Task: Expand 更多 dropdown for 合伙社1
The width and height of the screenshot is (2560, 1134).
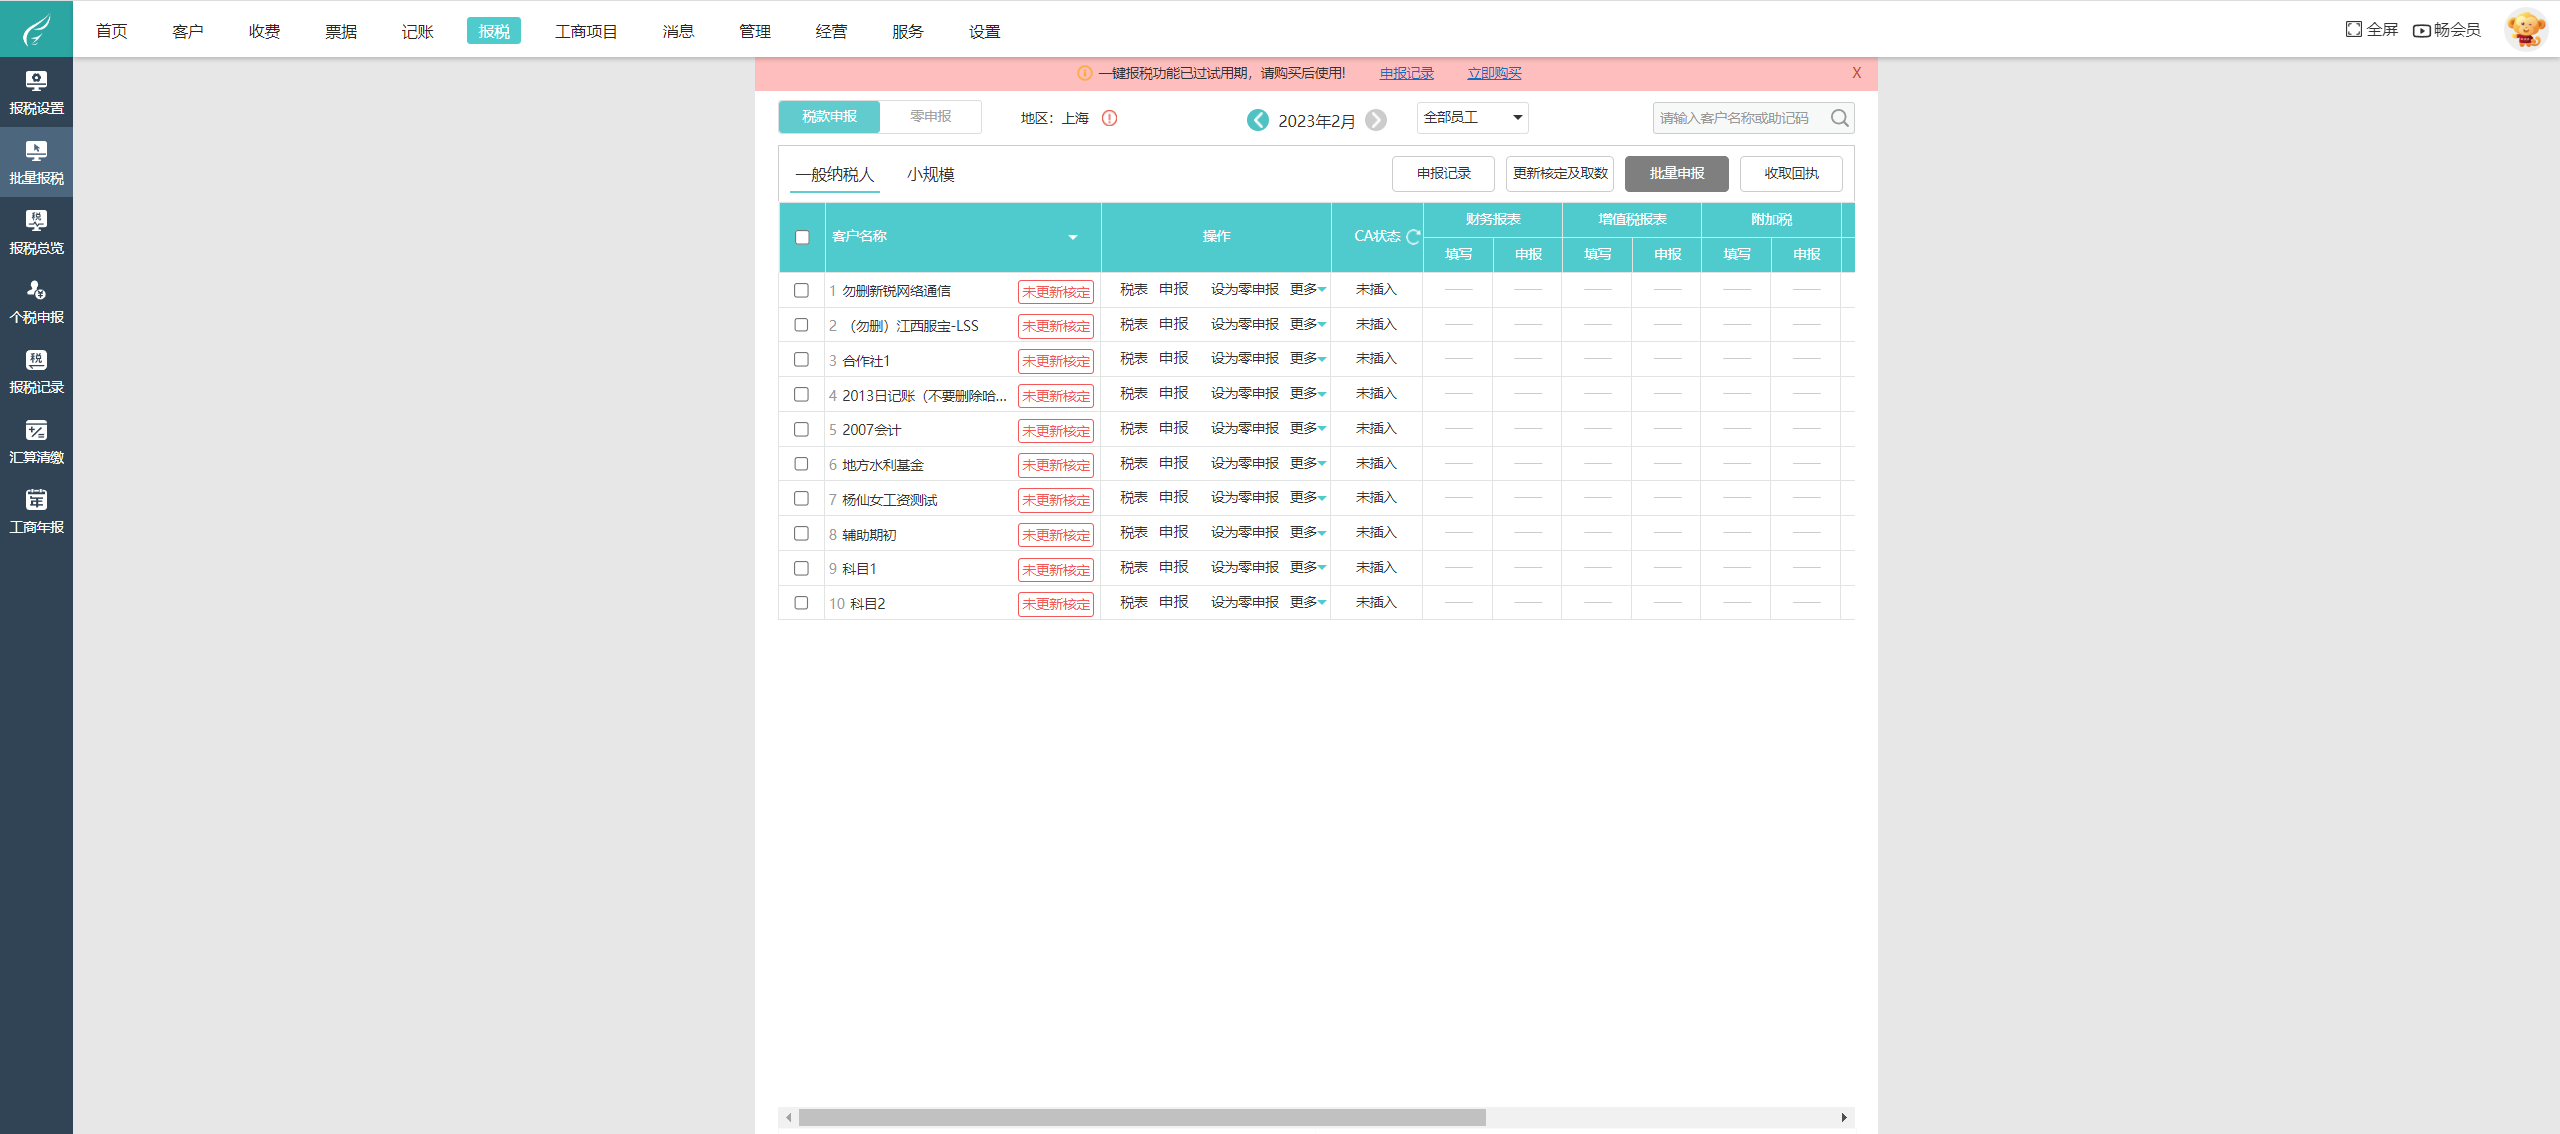Action: point(1308,359)
